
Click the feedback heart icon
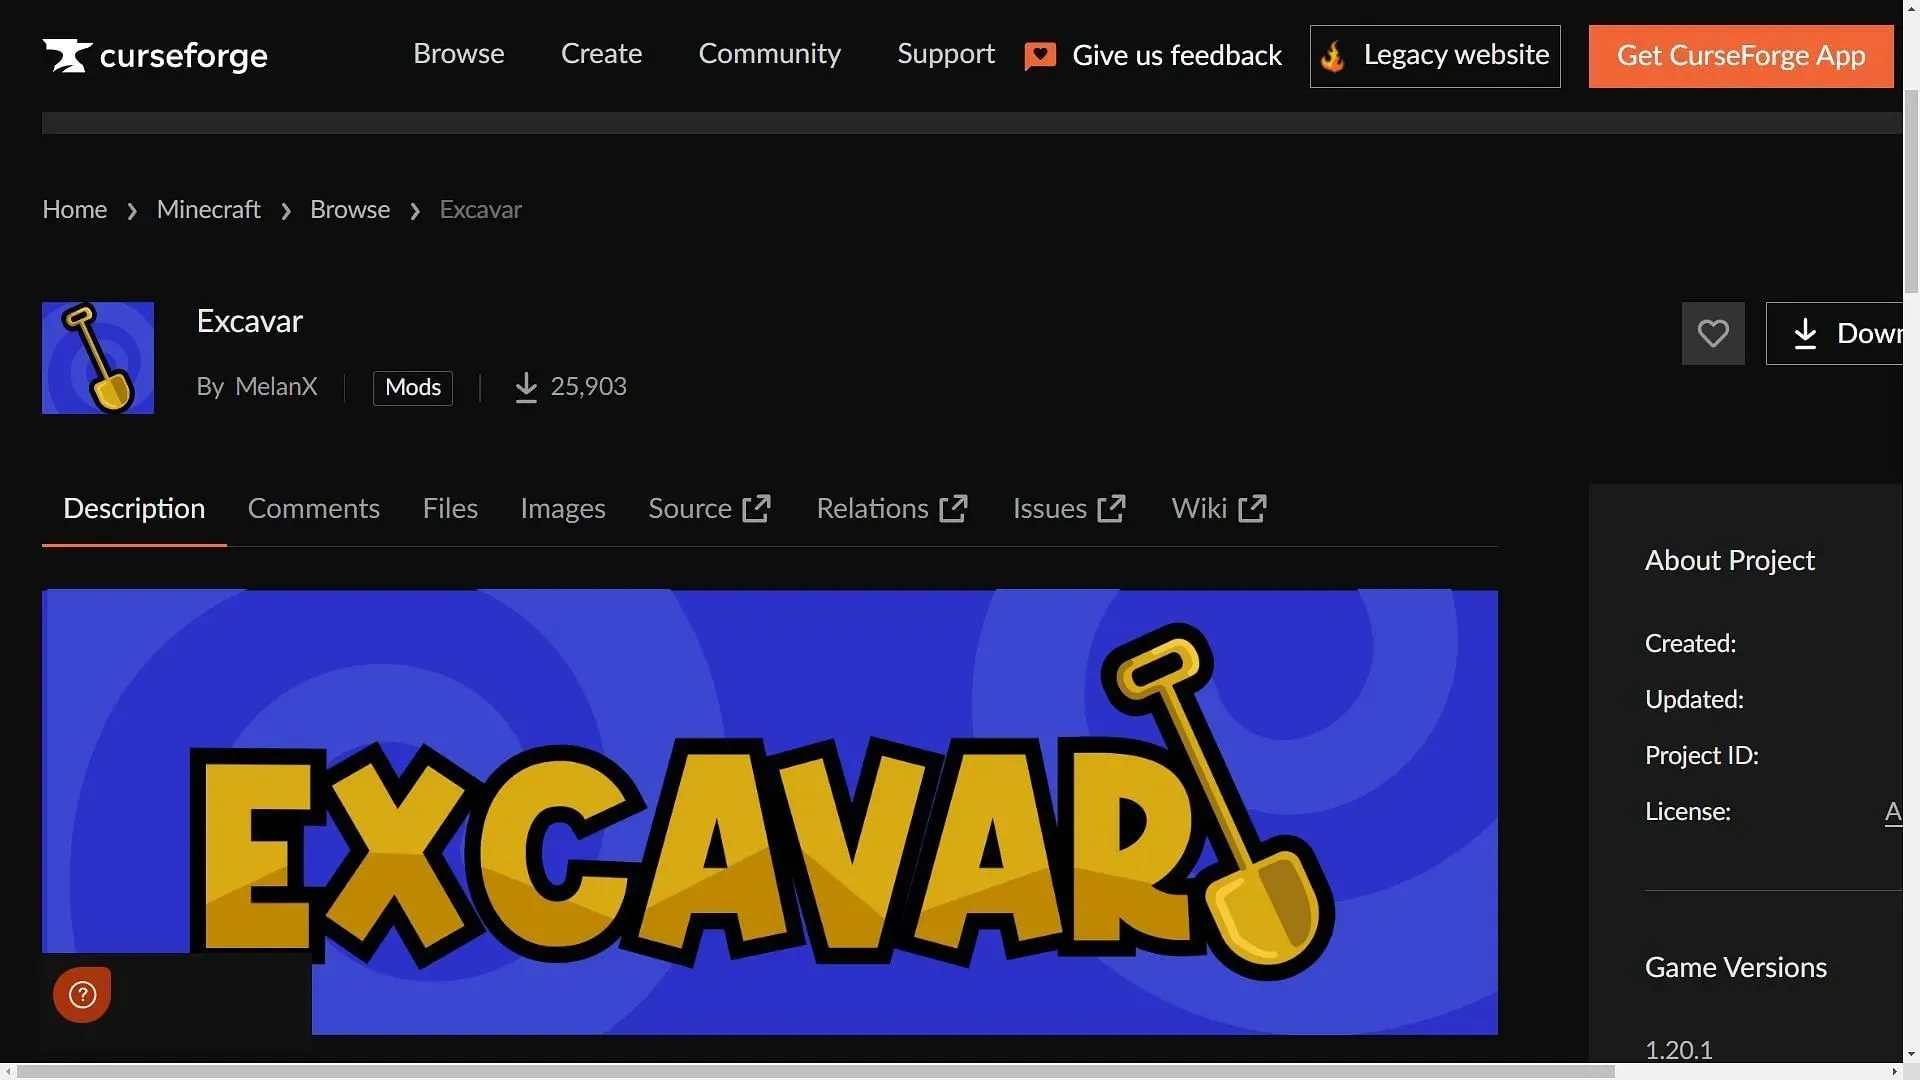click(x=1040, y=55)
